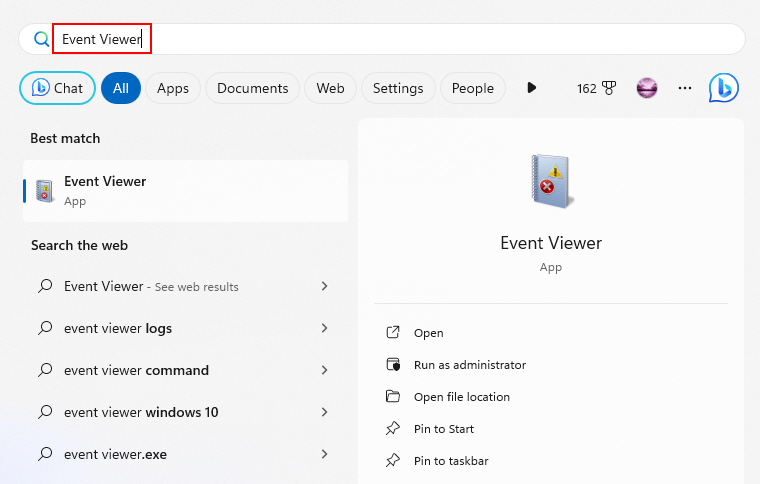This screenshot has height=484, width=760.
Task: Switch to the Settings filter
Action: click(x=398, y=88)
